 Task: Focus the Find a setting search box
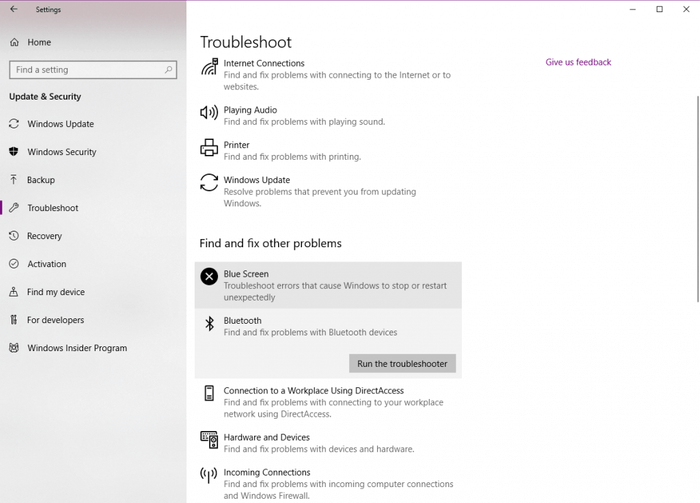point(93,70)
